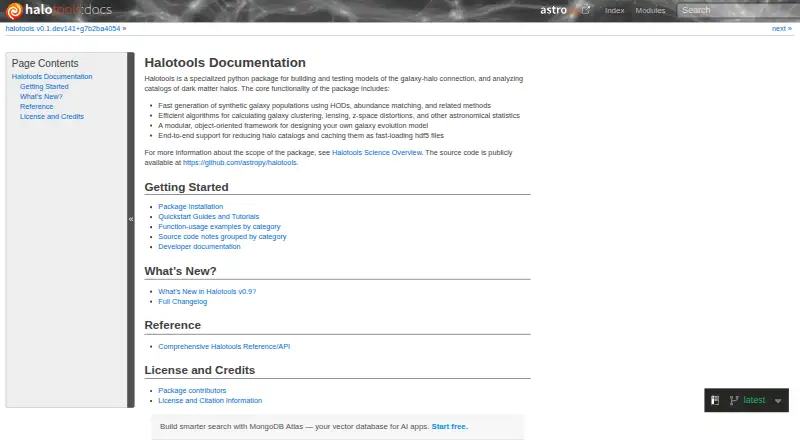Click the Reference section heading
The width and height of the screenshot is (800, 440).
172,325
